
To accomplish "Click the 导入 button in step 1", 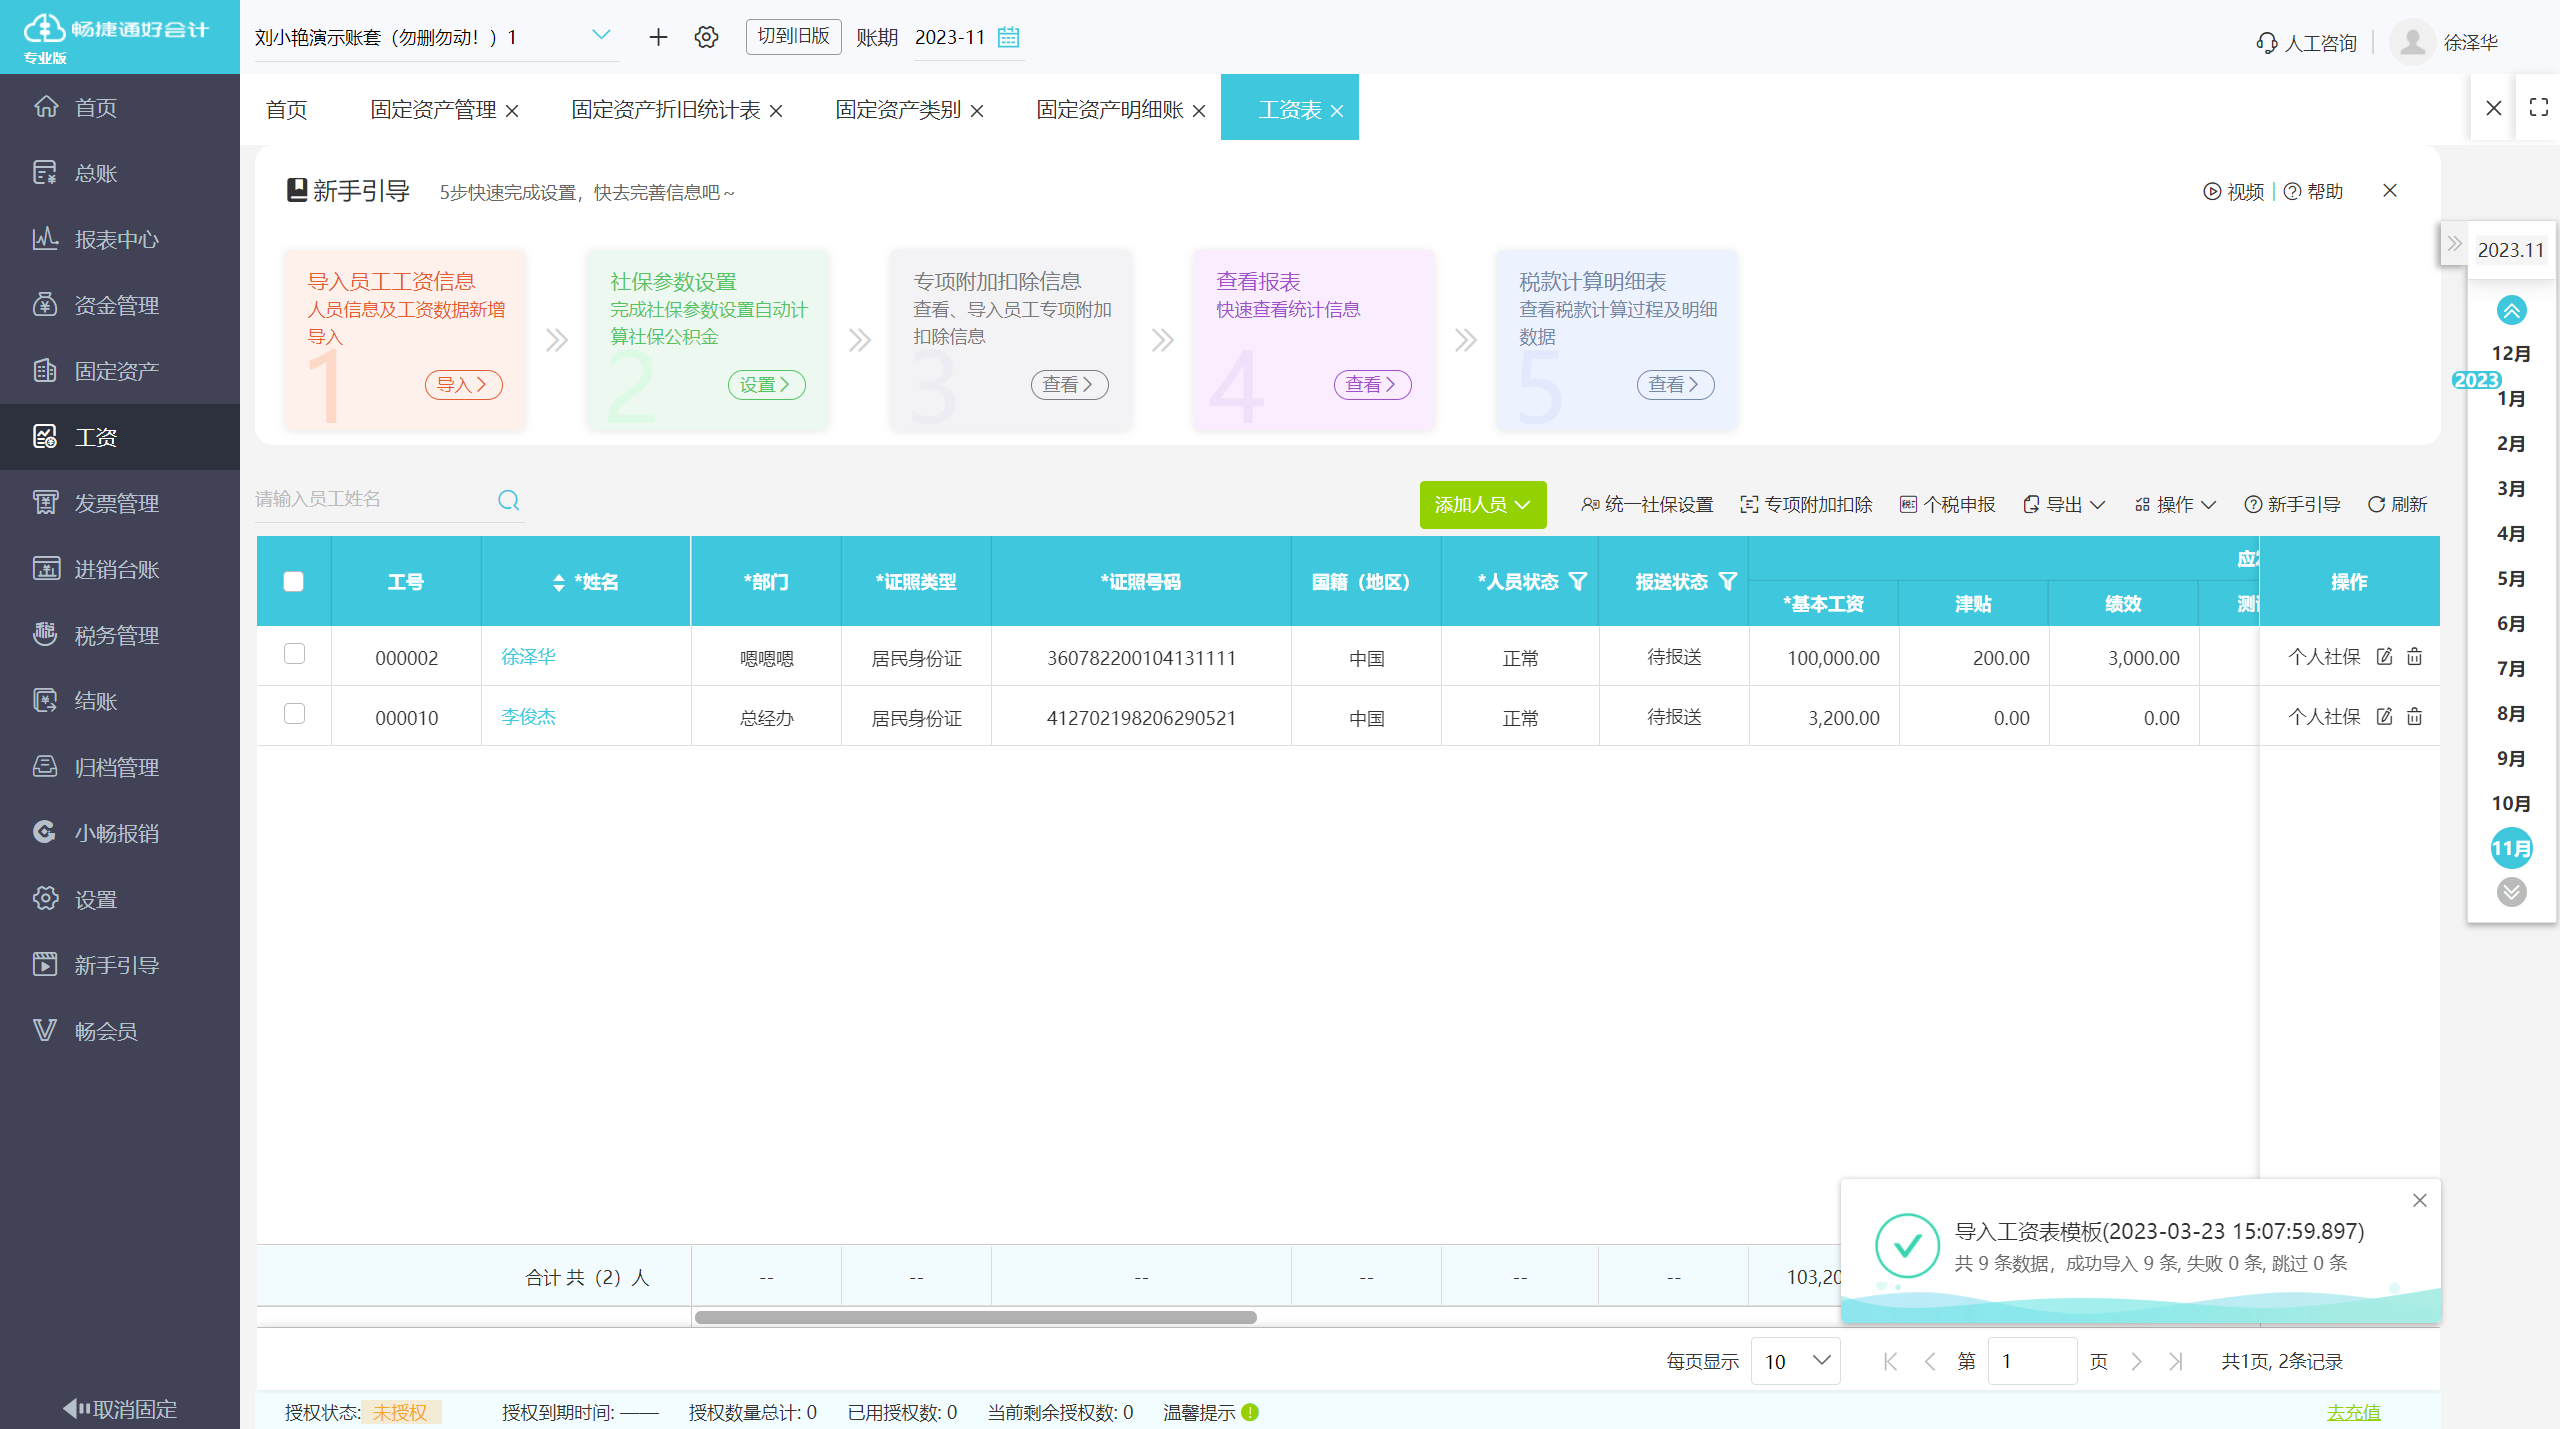I will (x=461, y=385).
